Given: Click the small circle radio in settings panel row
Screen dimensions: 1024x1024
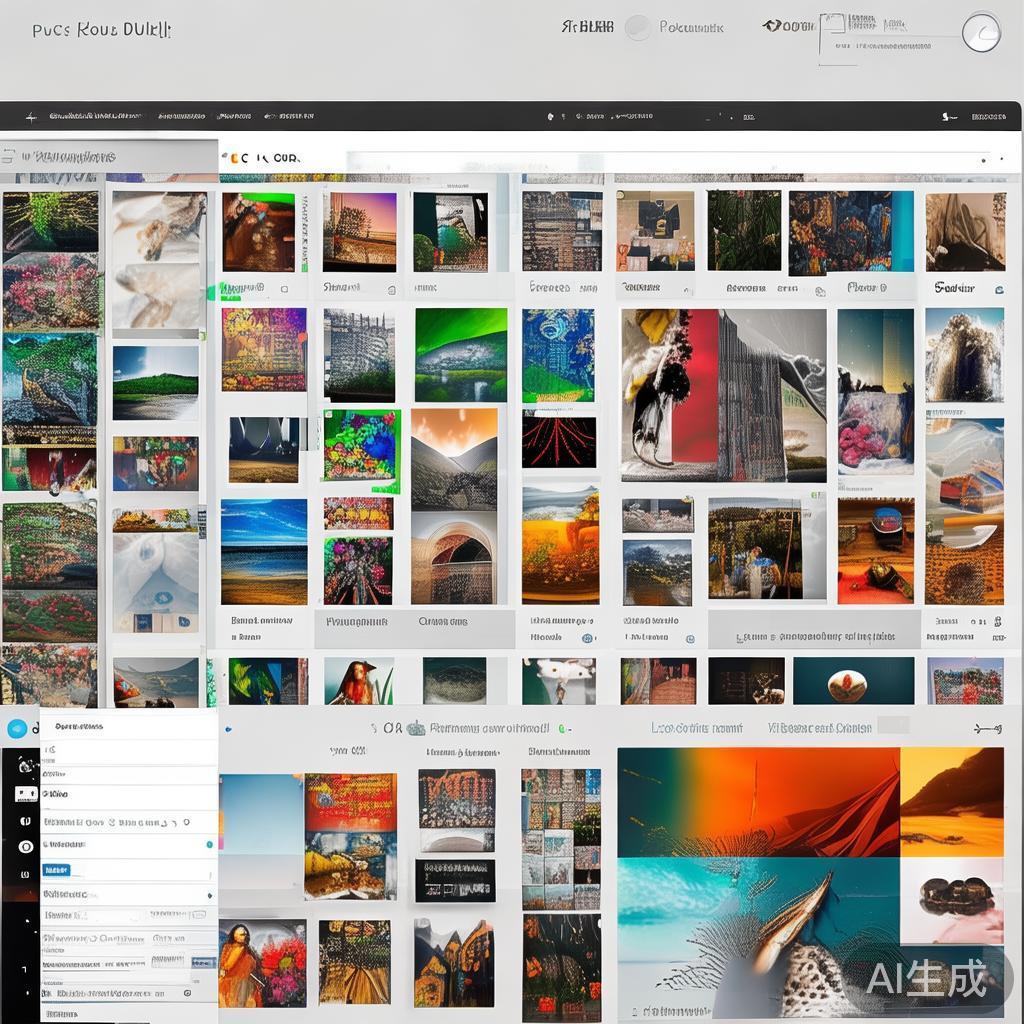Looking at the screenshot, I should click(185, 822).
